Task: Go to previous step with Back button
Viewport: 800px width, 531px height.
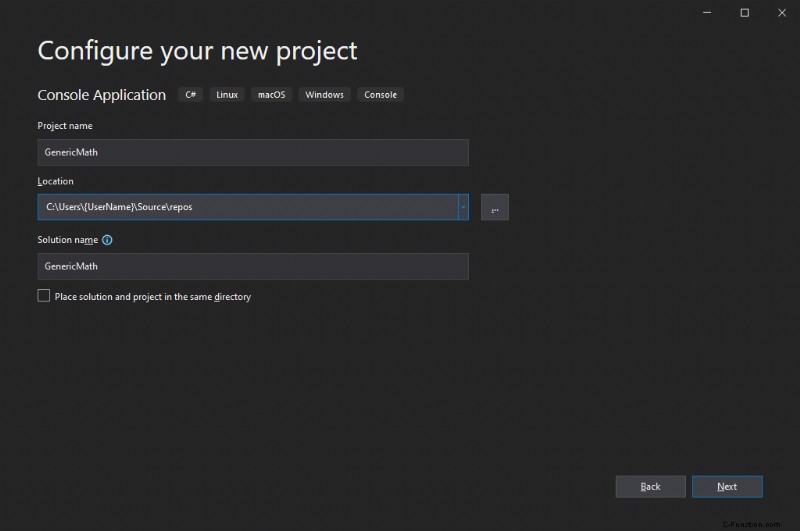Action: pos(650,487)
